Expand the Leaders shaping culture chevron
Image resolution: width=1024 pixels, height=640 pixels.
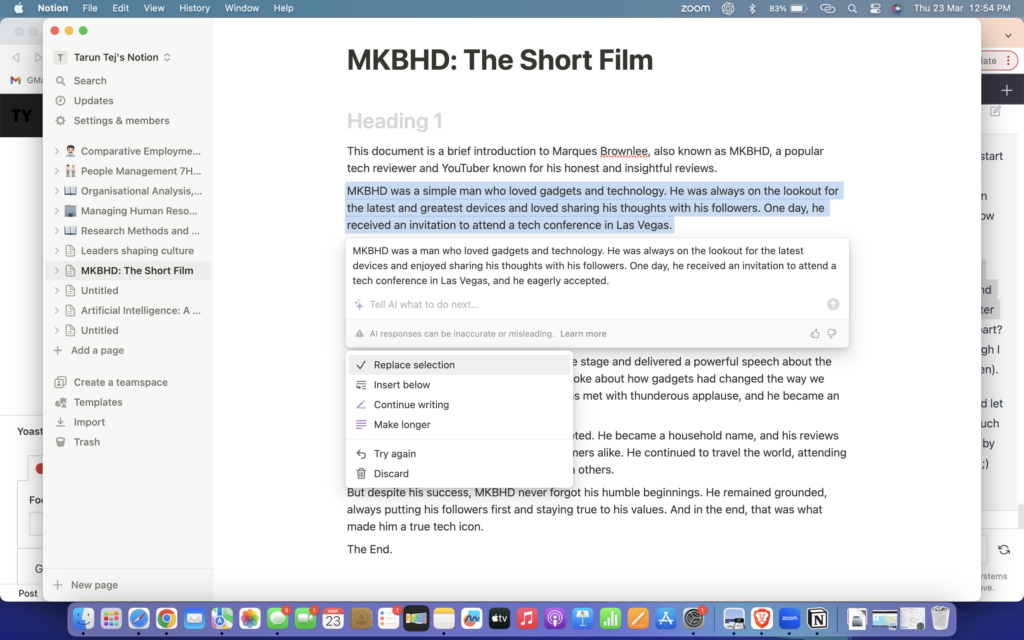point(56,251)
